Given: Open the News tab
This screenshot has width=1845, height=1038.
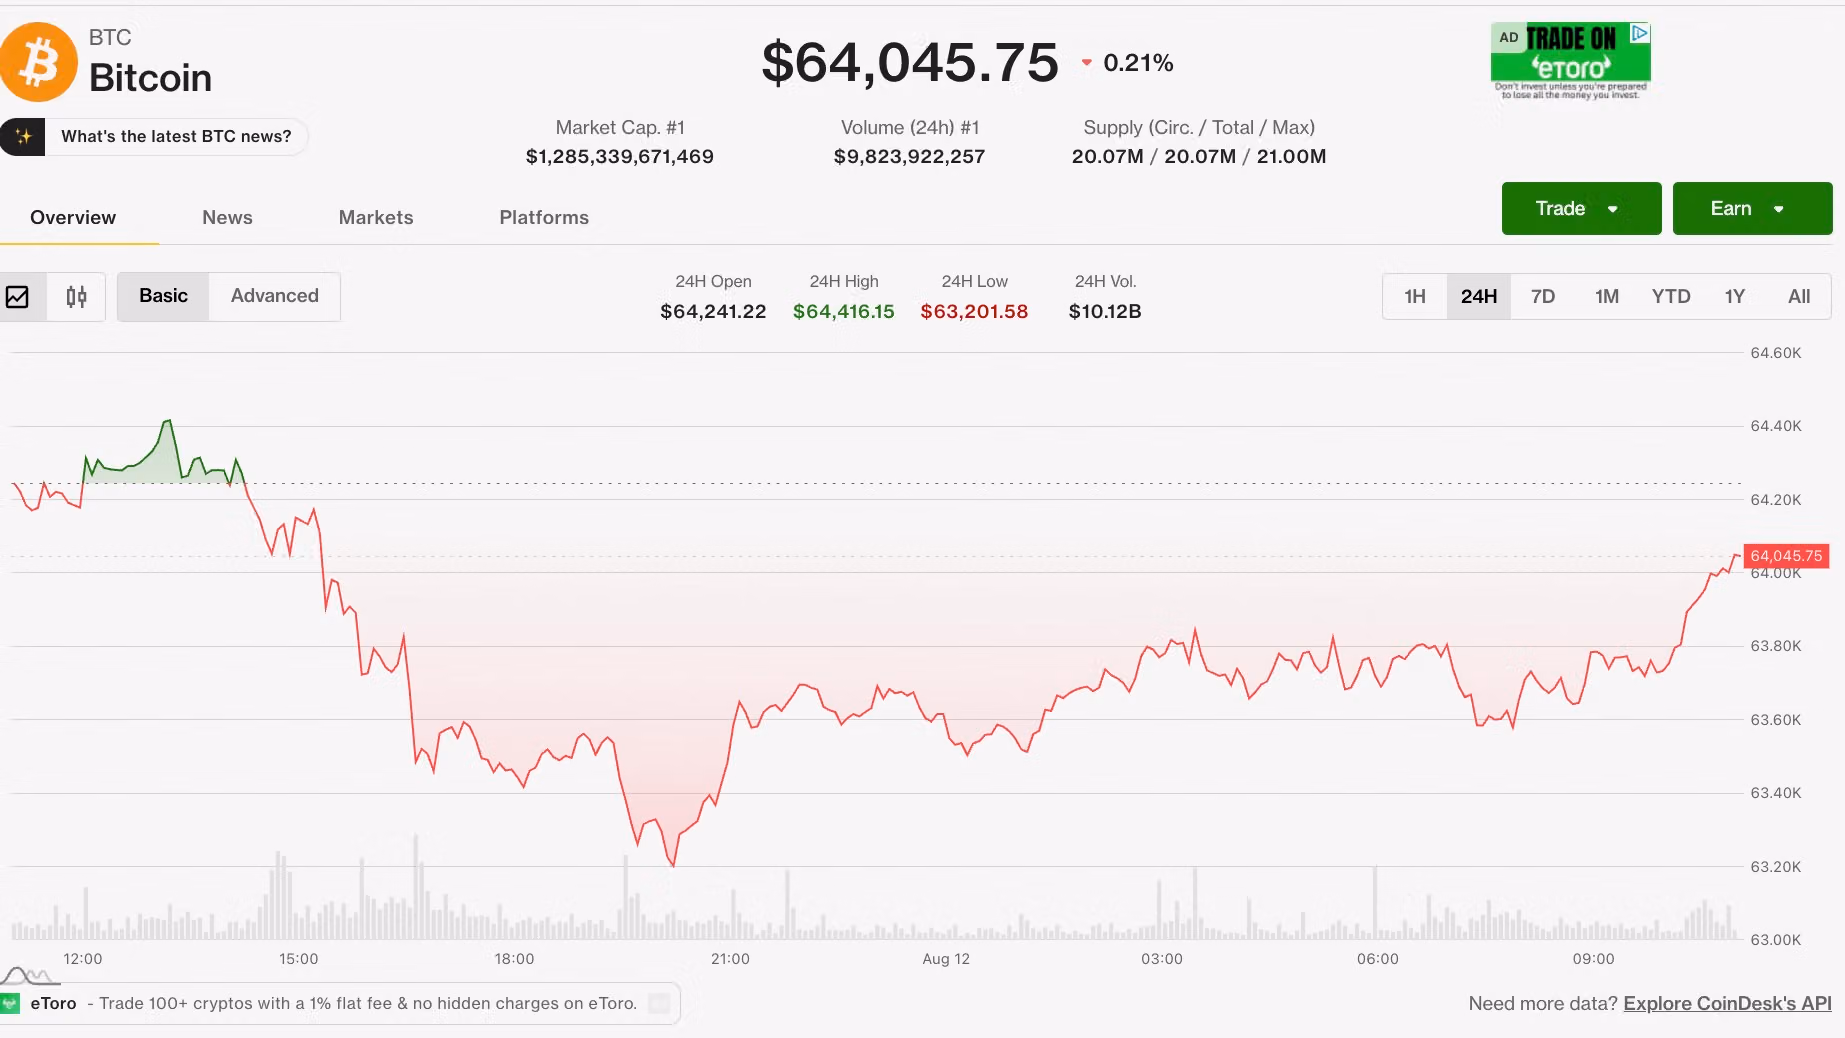Looking at the screenshot, I should pos(227,218).
